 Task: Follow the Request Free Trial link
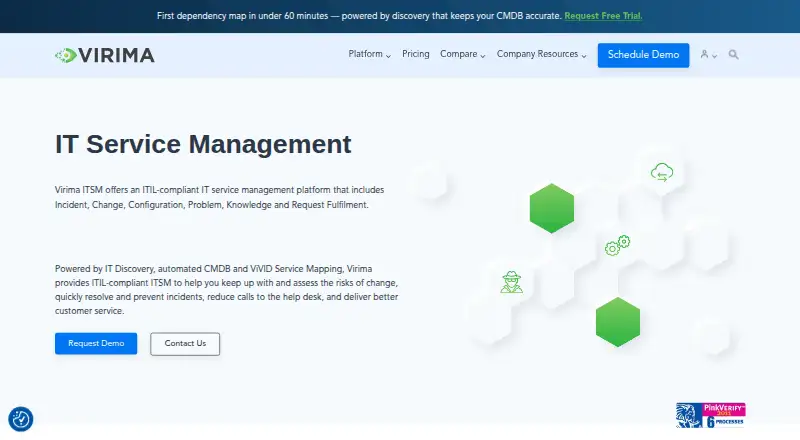pos(603,16)
